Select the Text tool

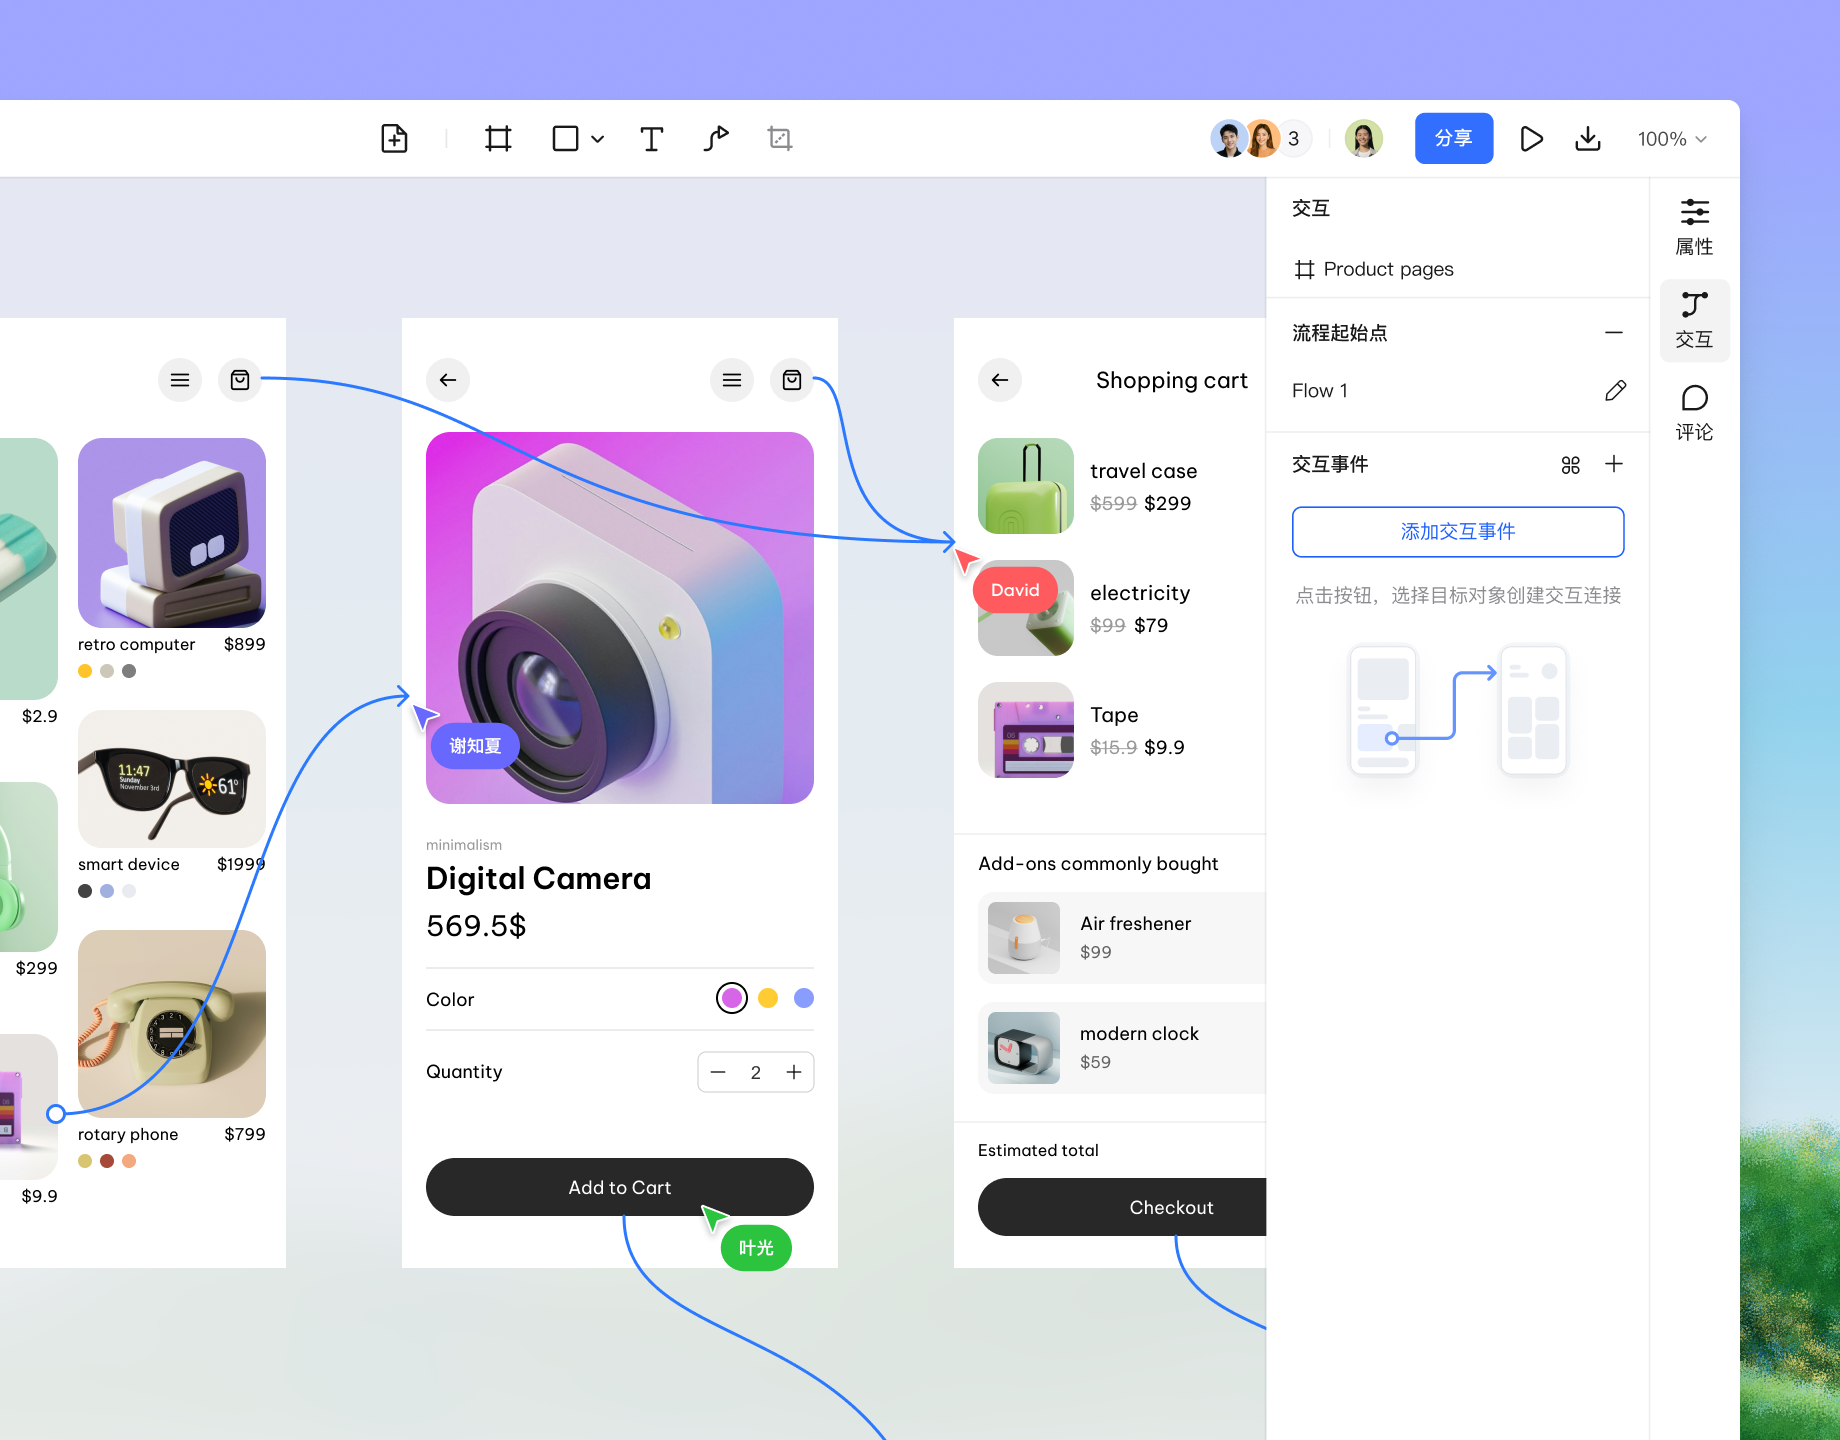[x=651, y=139]
